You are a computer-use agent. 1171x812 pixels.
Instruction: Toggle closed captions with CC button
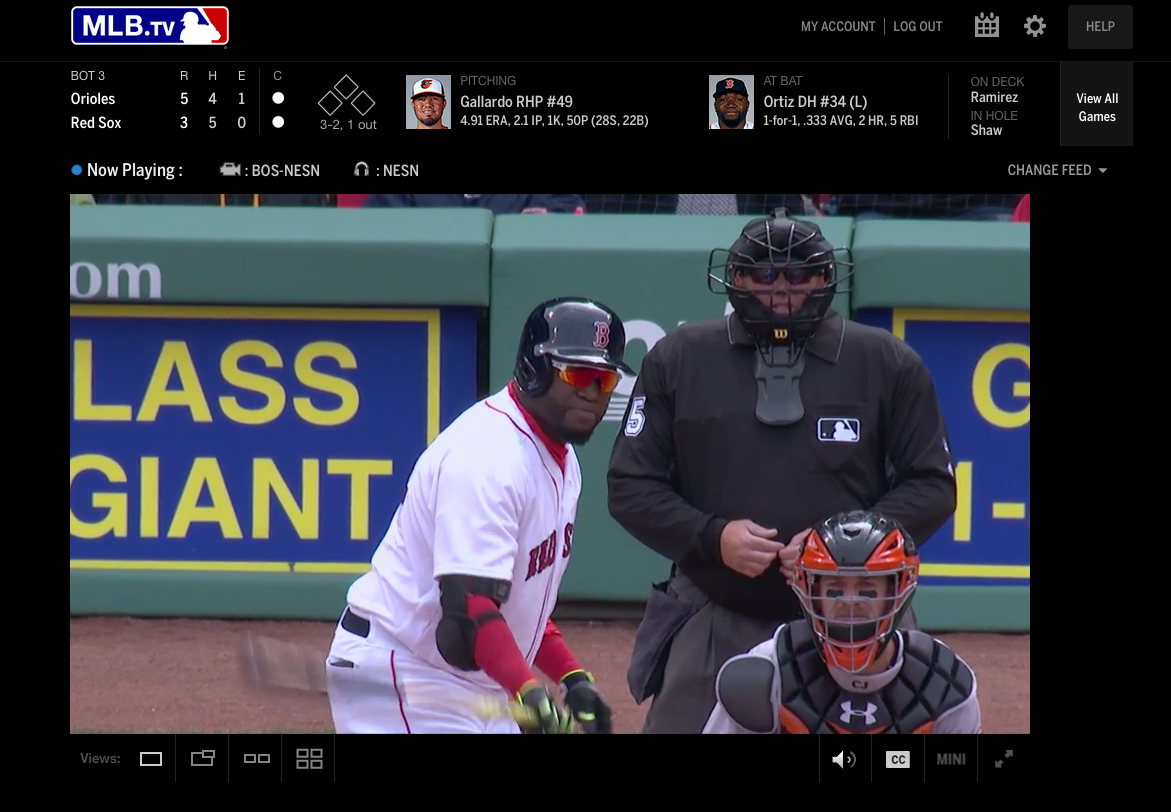(898, 759)
